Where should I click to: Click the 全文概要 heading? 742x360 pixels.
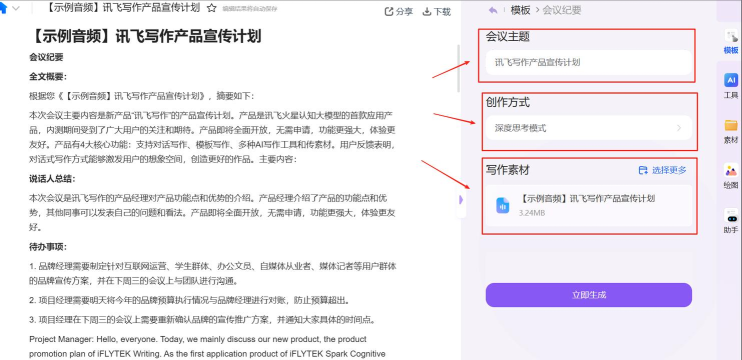tap(48, 77)
